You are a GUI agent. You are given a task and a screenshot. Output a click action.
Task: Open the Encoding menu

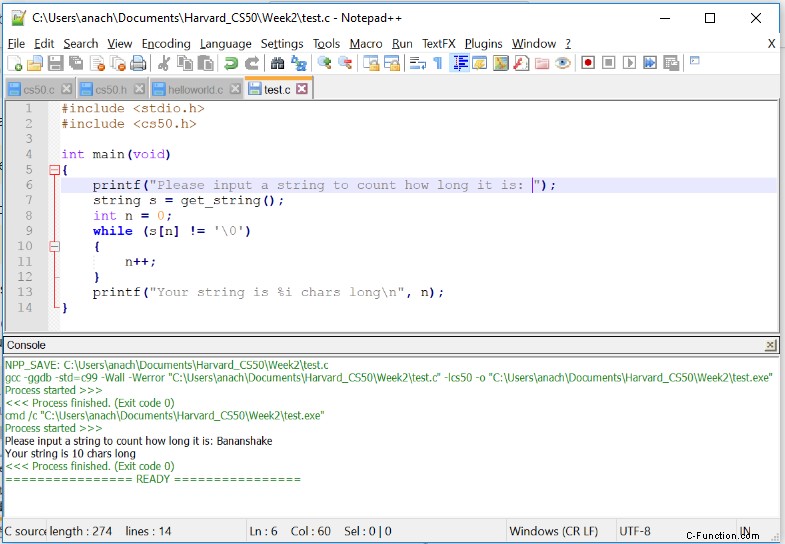(165, 43)
